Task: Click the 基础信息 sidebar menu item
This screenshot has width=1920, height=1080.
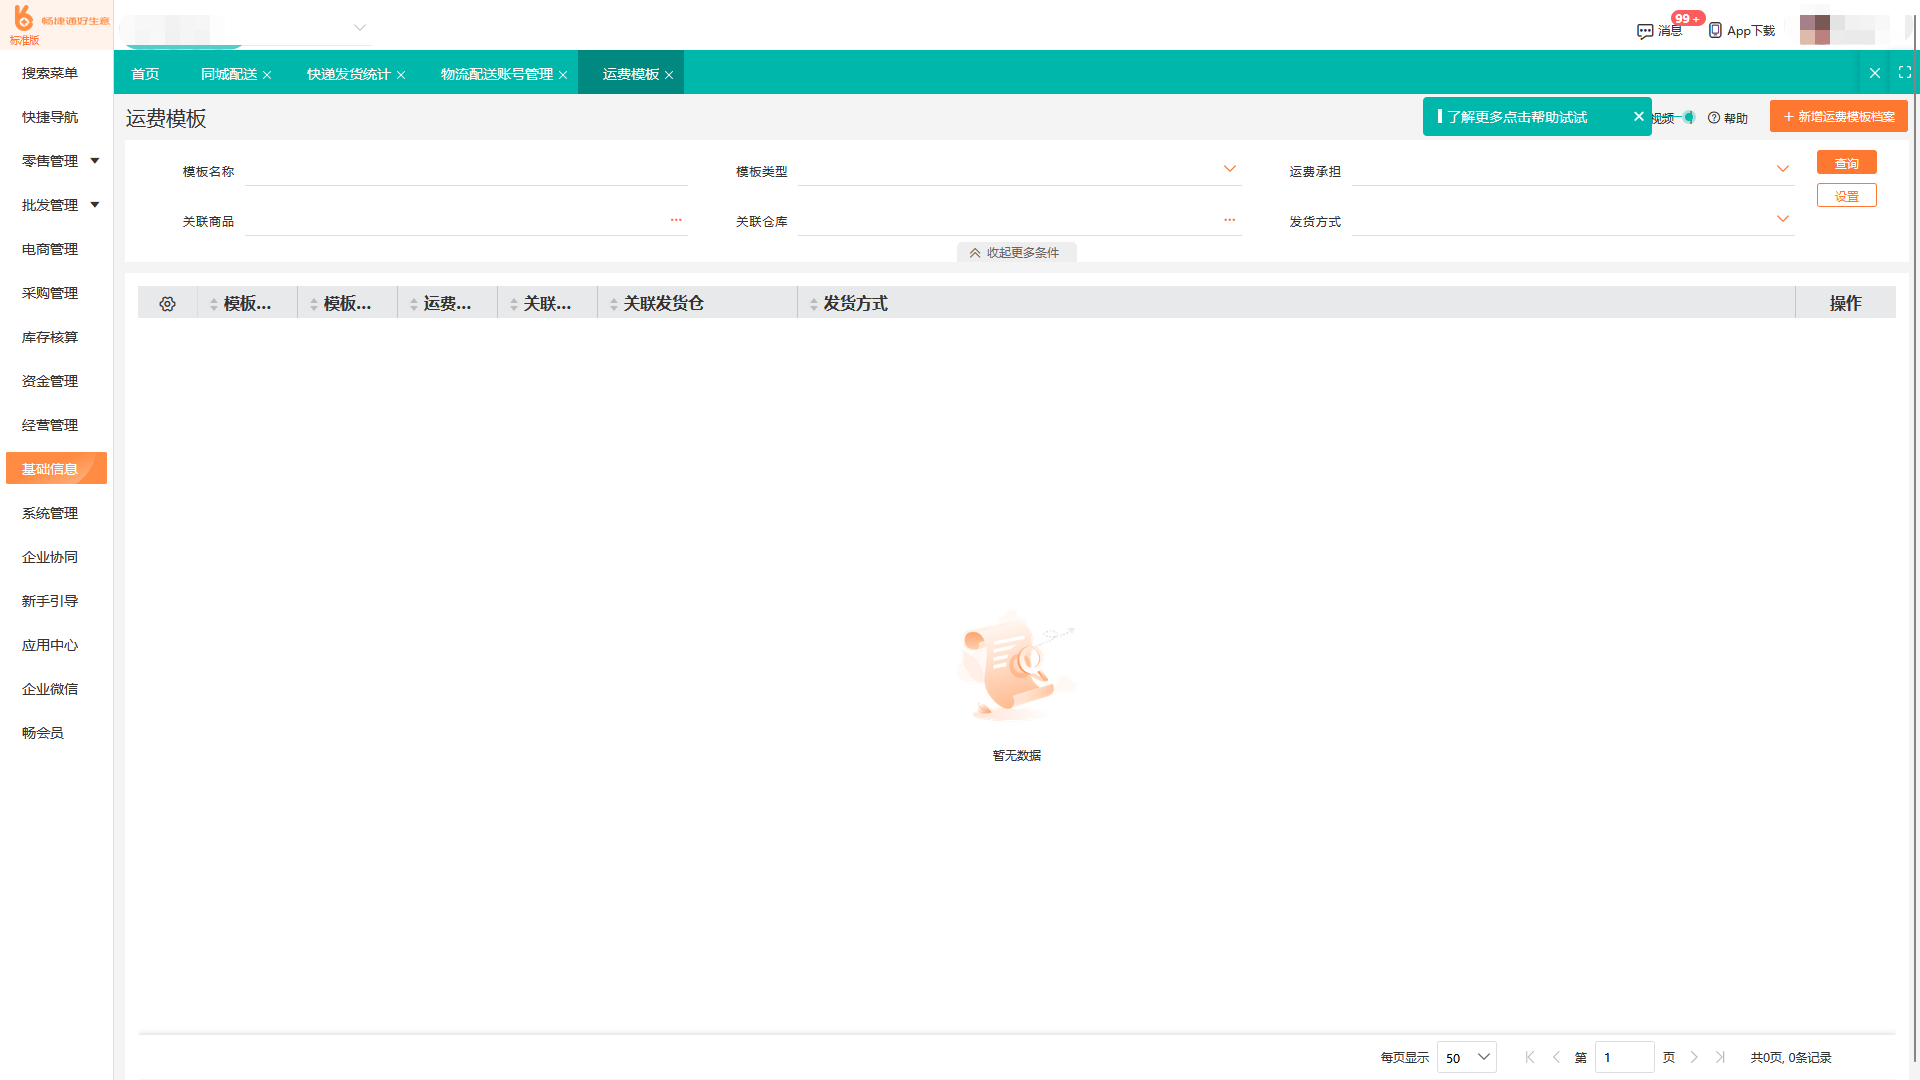Action: click(51, 468)
